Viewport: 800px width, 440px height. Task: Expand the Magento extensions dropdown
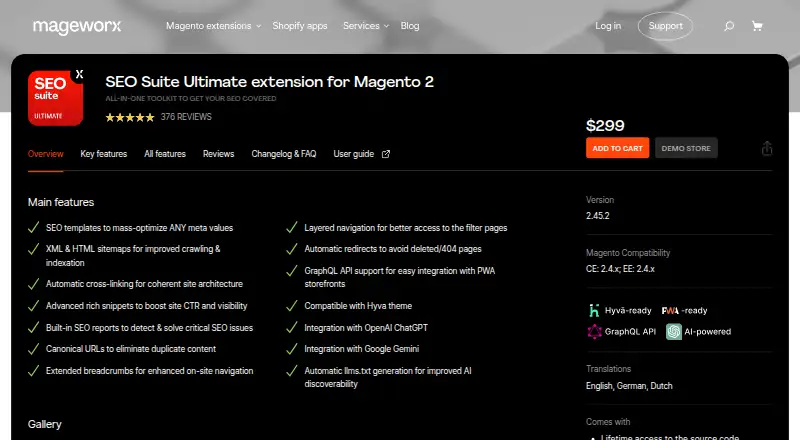coord(213,26)
